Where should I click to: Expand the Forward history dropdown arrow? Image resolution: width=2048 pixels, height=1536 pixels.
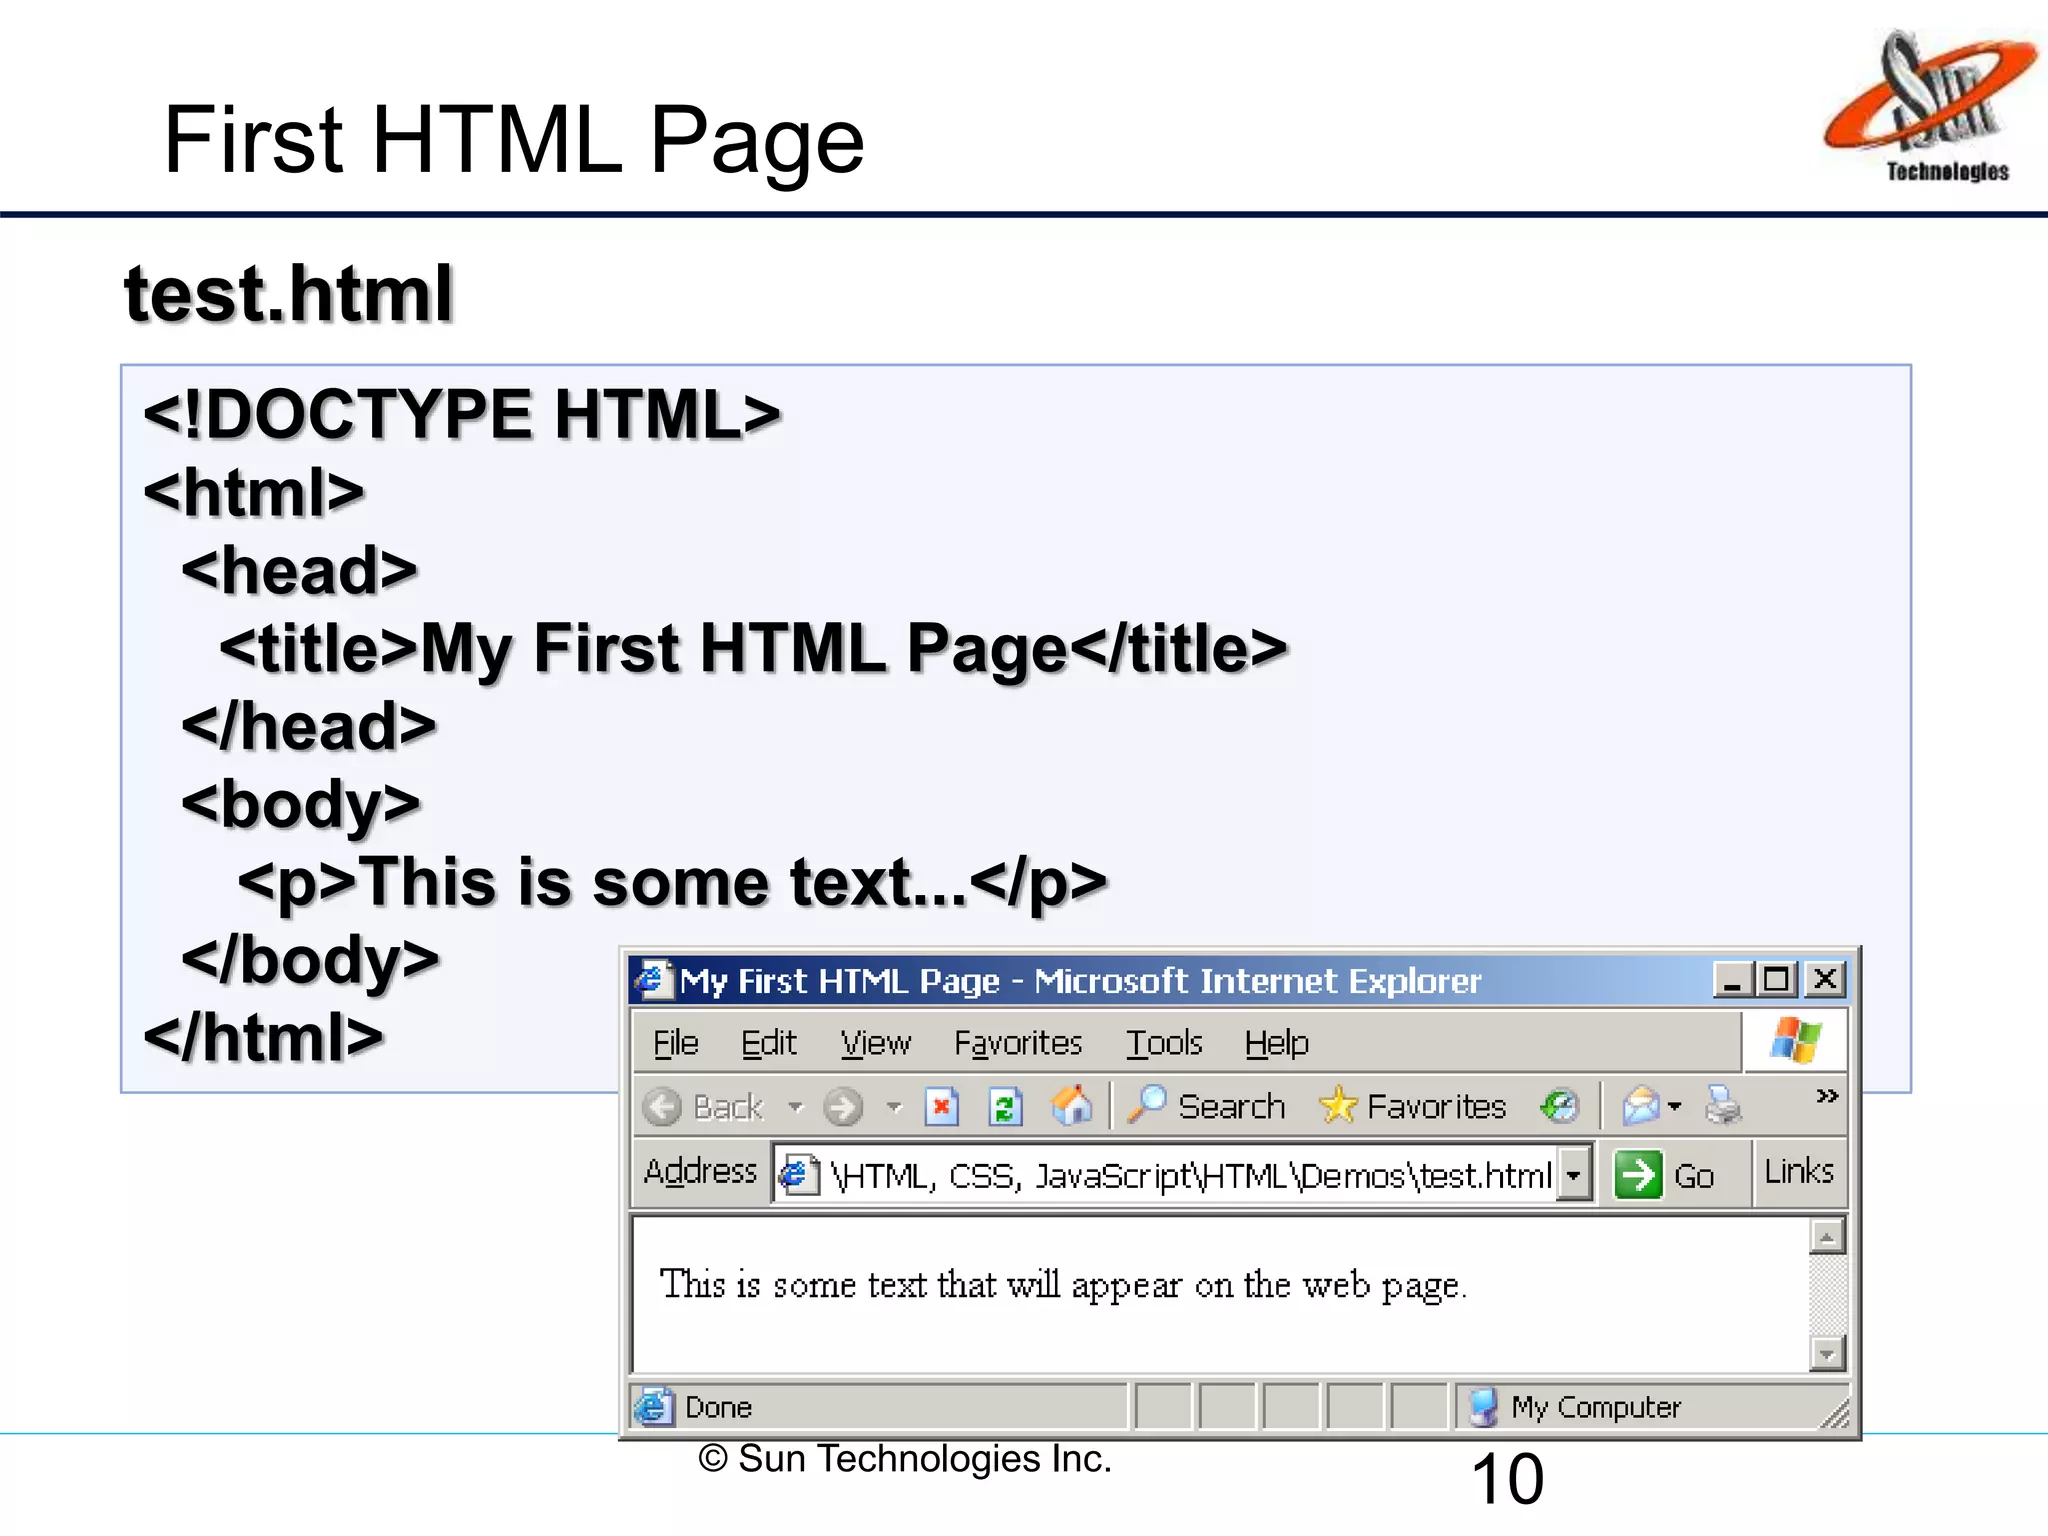(894, 1107)
